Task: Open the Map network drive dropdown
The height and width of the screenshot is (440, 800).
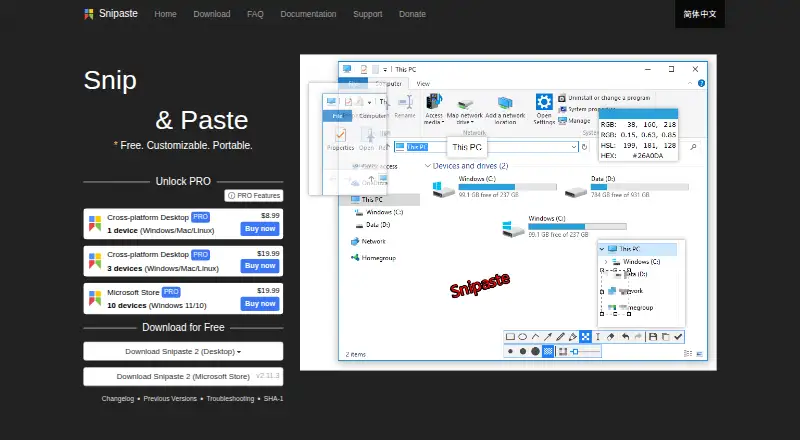Action: (x=472, y=123)
